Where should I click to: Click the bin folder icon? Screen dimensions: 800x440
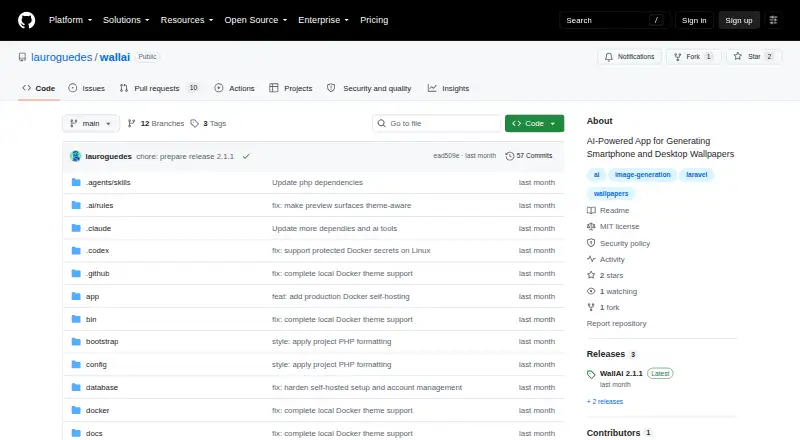click(76, 319)
